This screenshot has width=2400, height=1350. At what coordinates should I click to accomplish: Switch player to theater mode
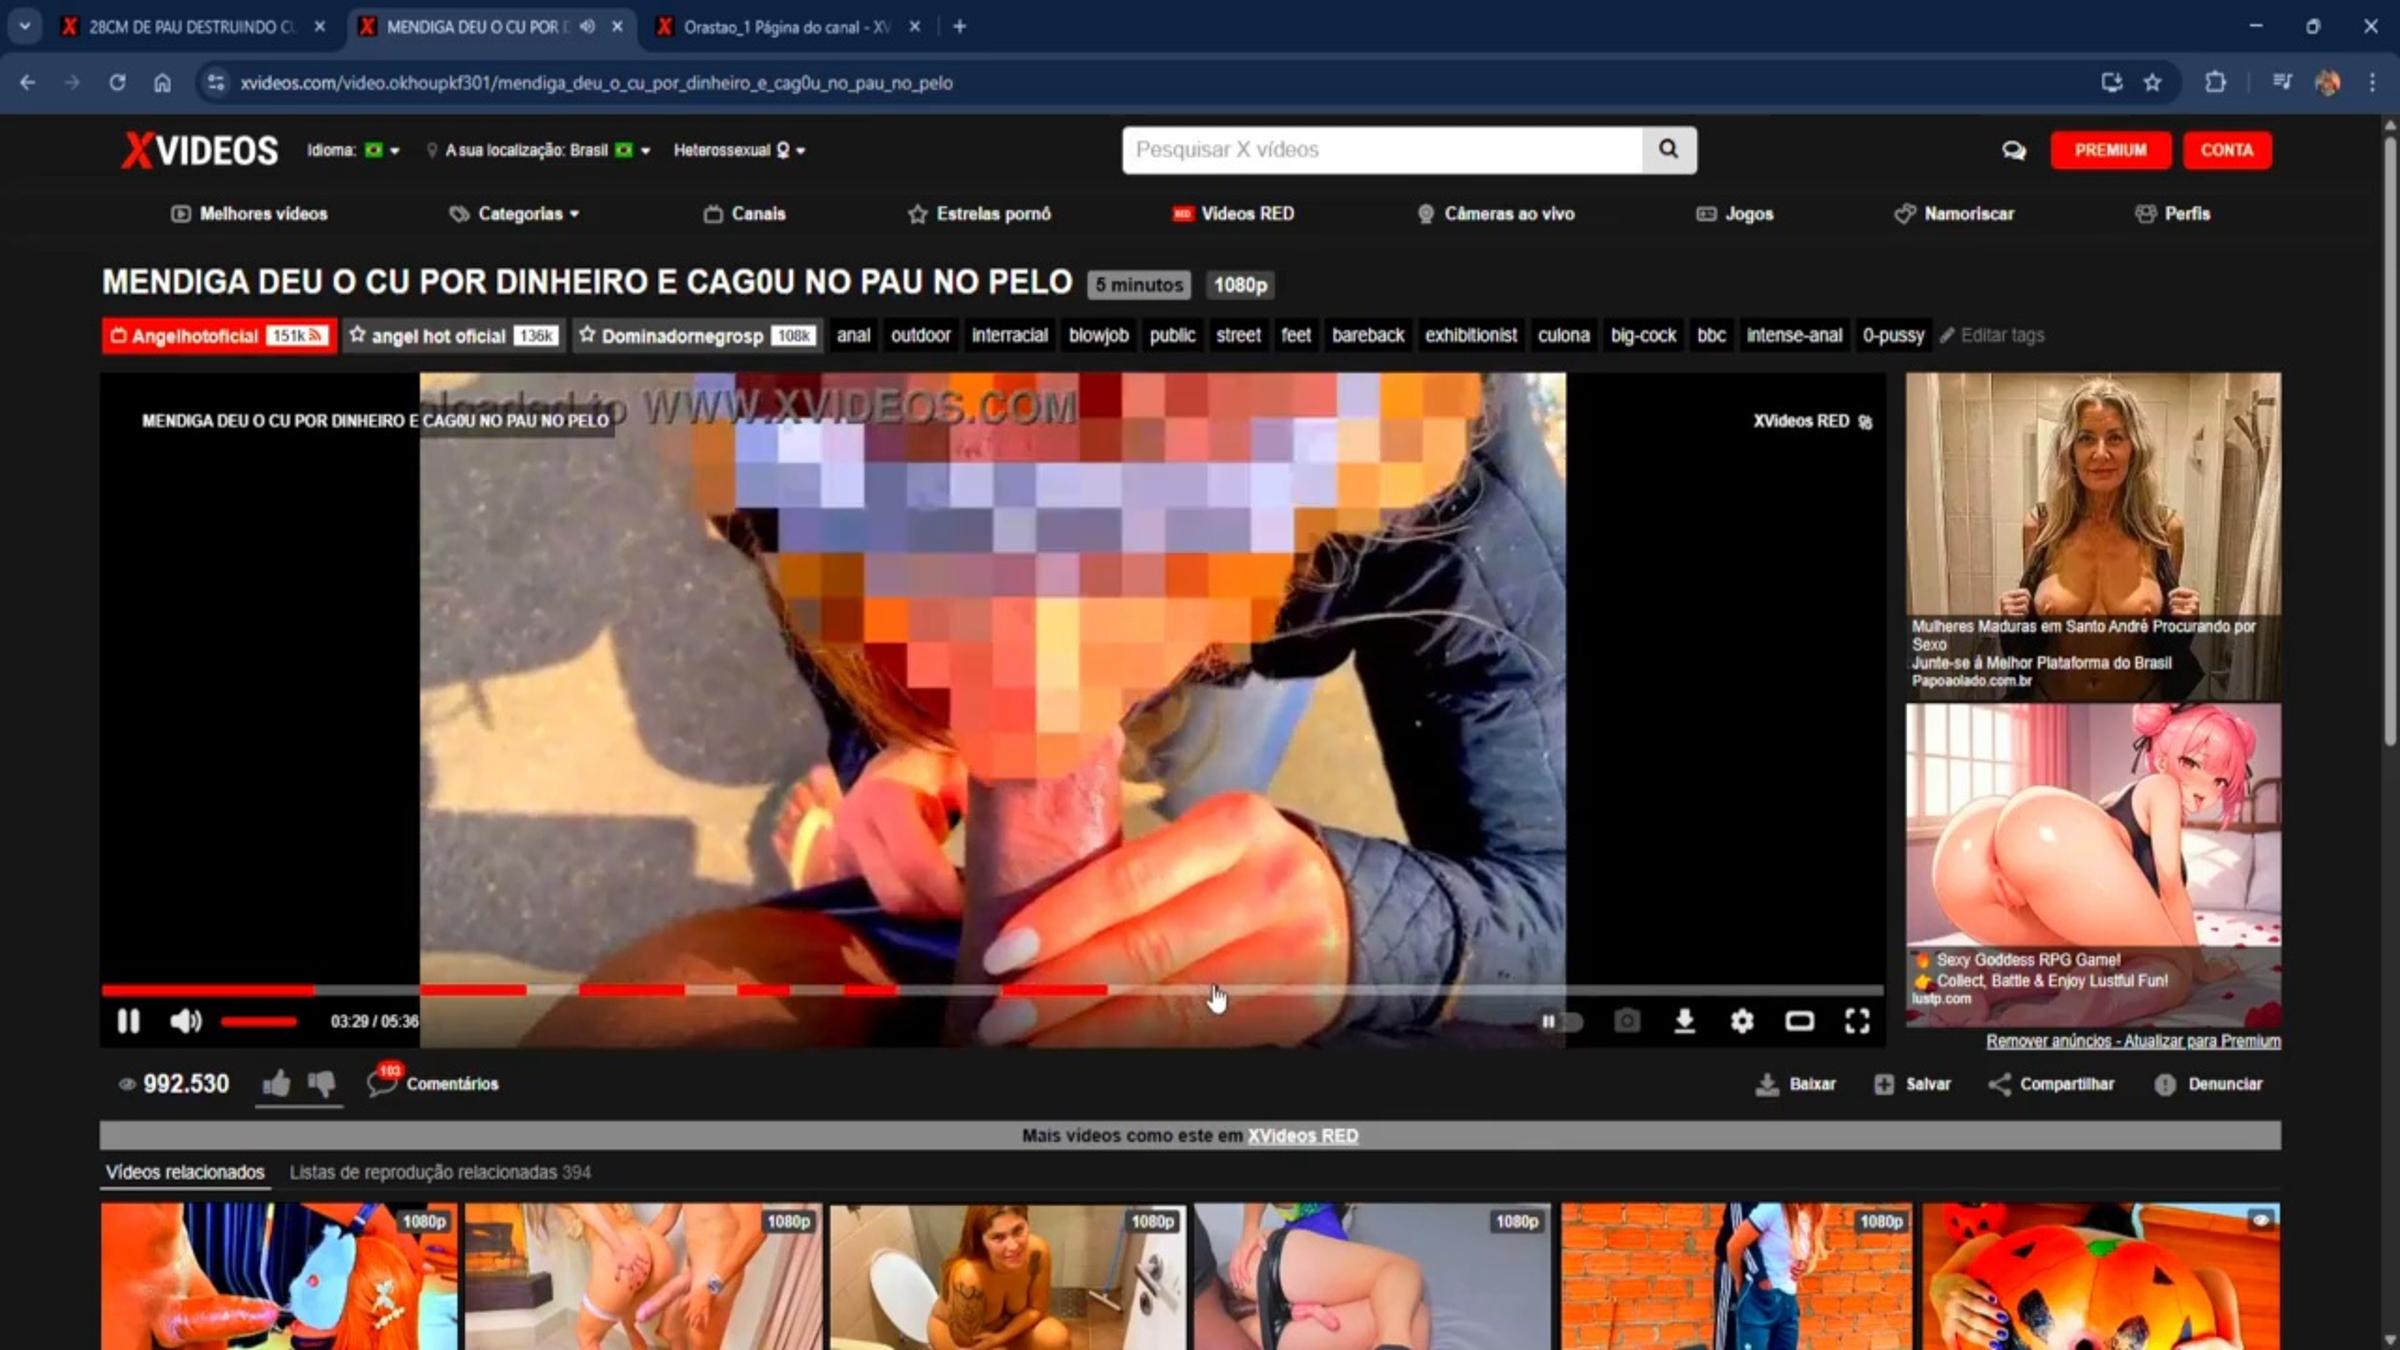tap(1799, 1021)
